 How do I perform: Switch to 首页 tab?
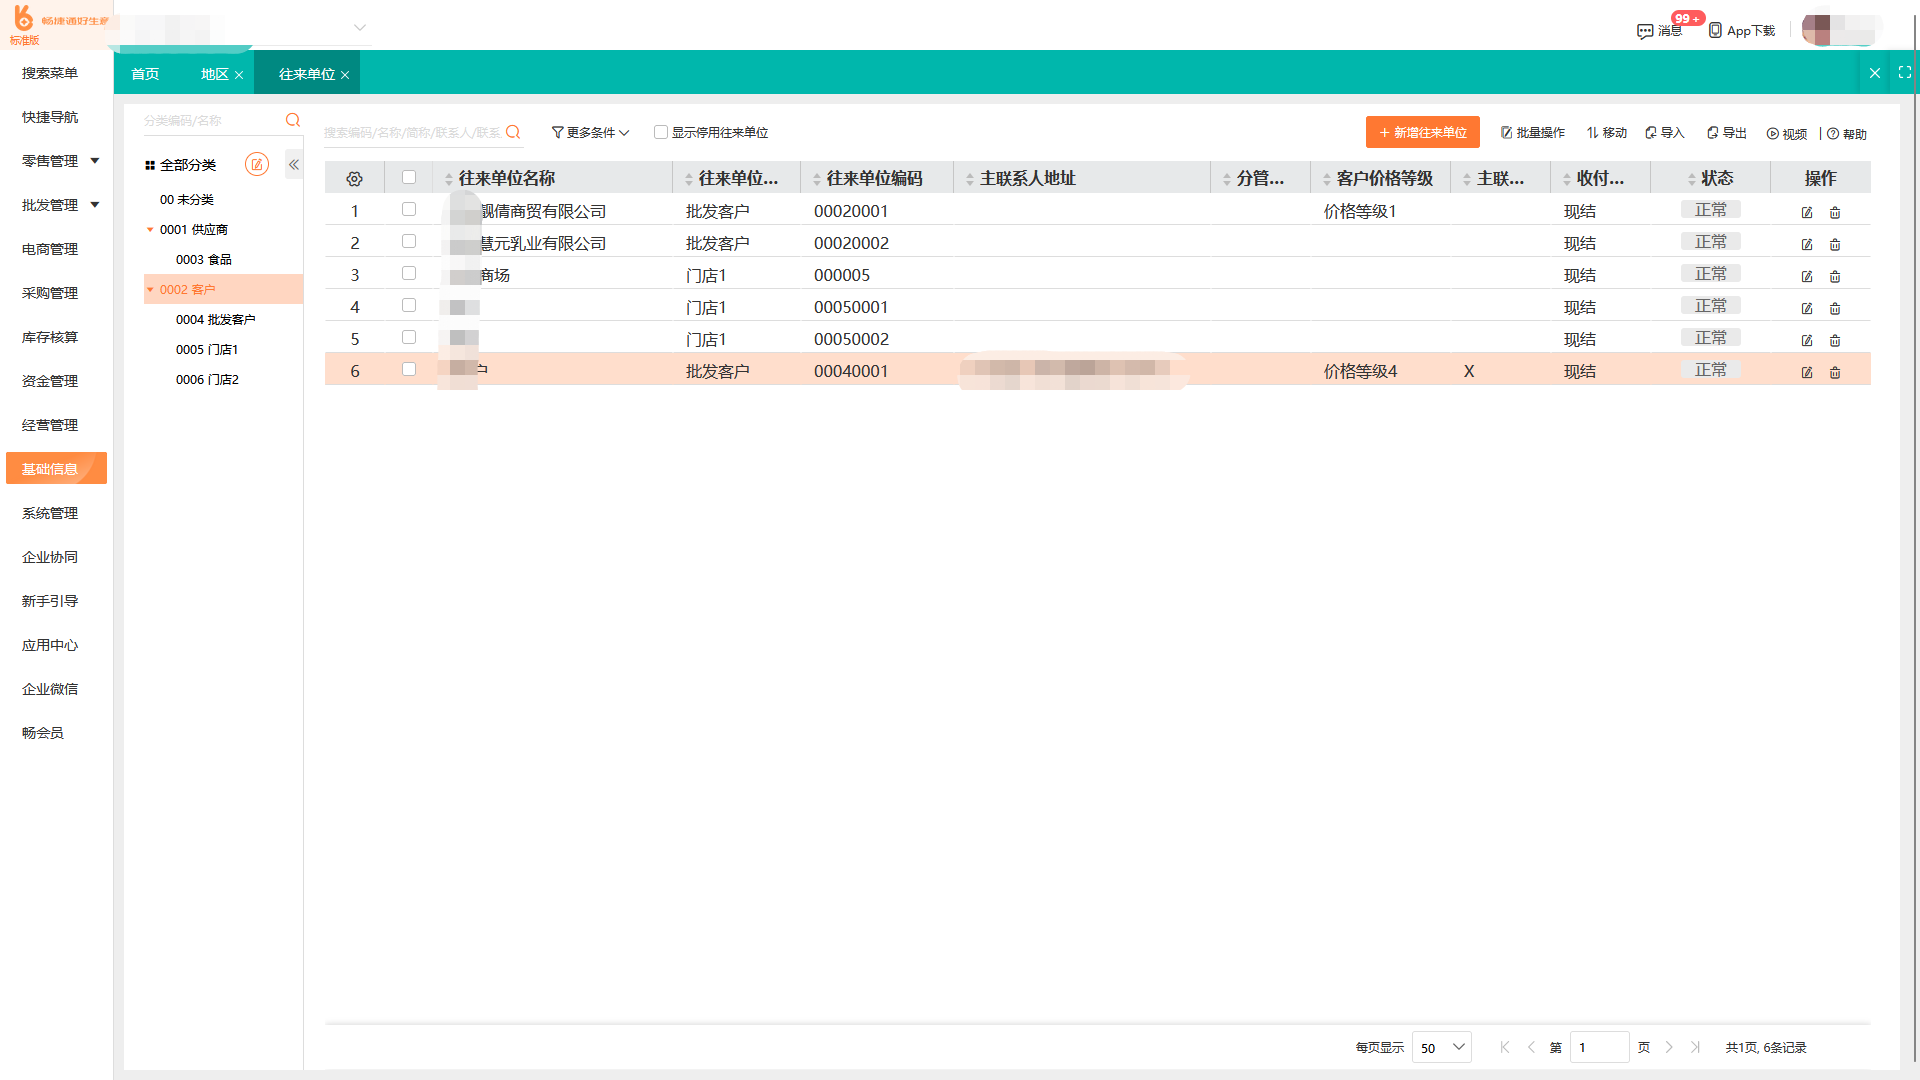(x=145, y=74)
